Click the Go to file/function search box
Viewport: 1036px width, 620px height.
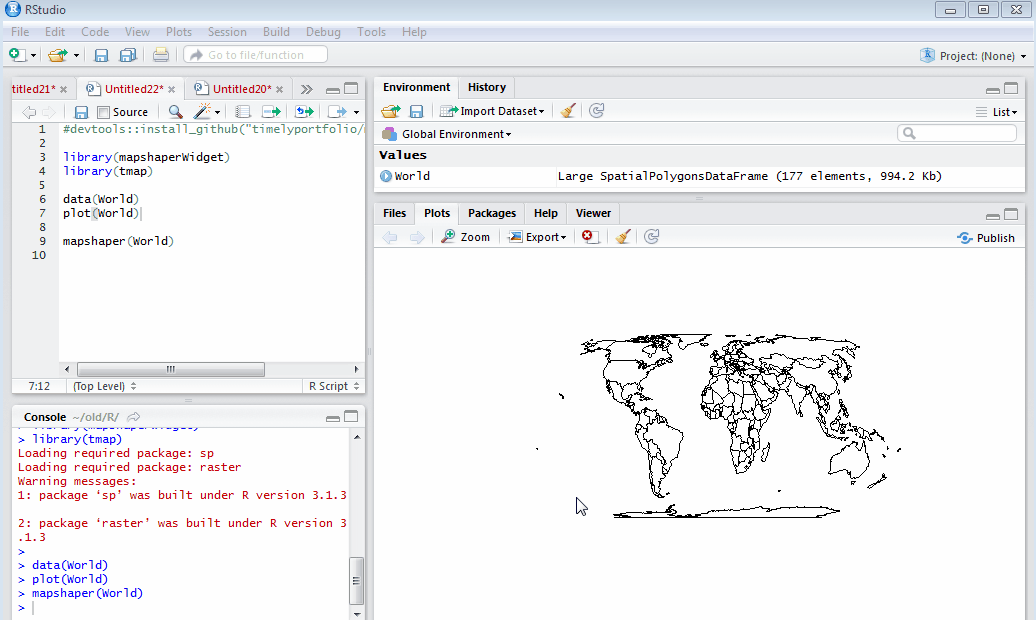(255, 54)
